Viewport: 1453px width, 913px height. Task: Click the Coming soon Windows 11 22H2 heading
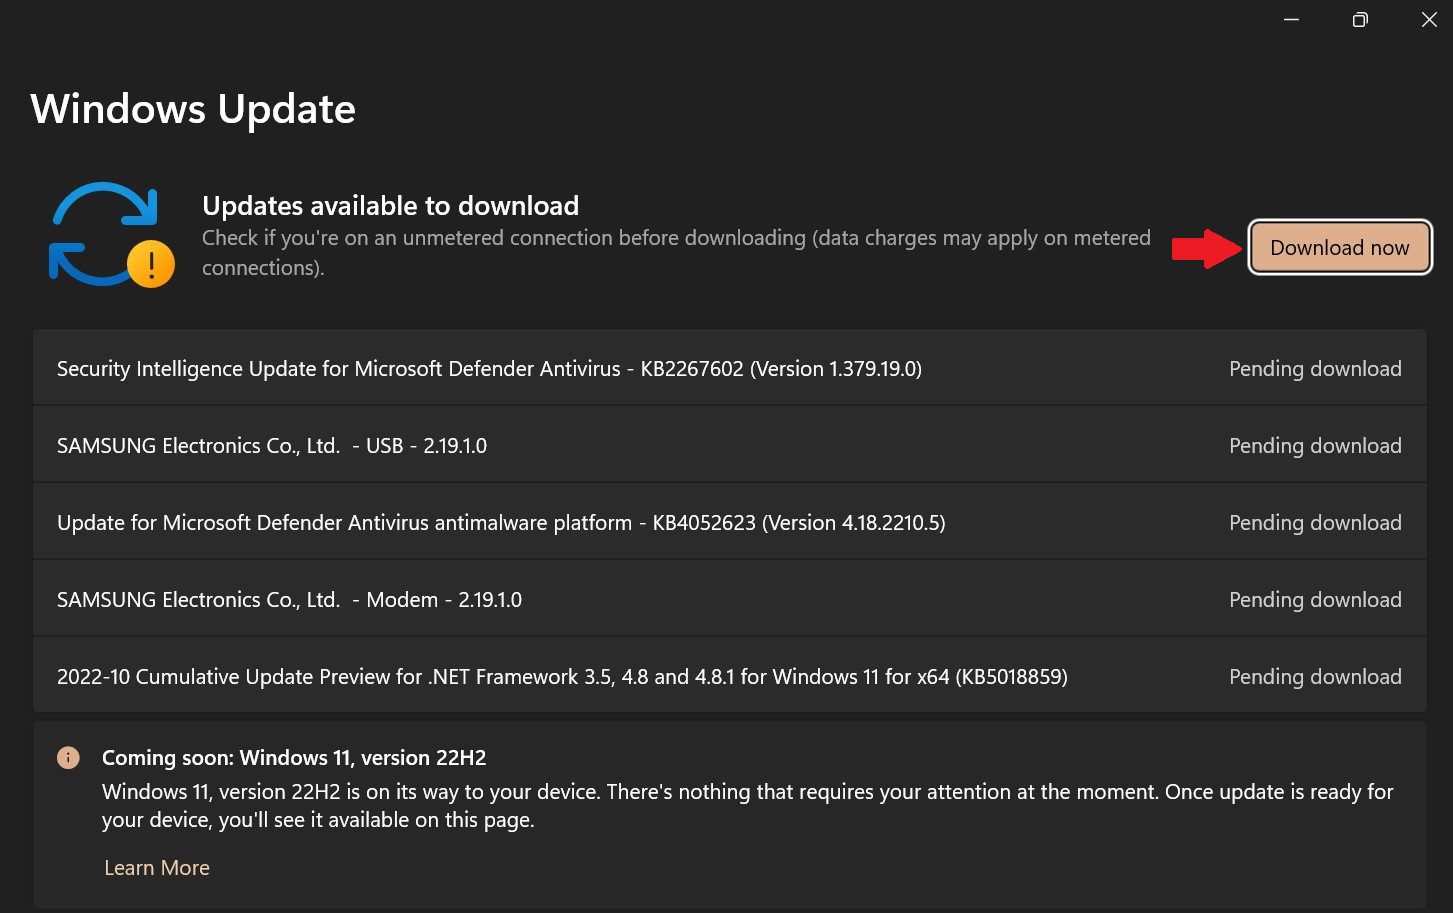tap(294, 758)
